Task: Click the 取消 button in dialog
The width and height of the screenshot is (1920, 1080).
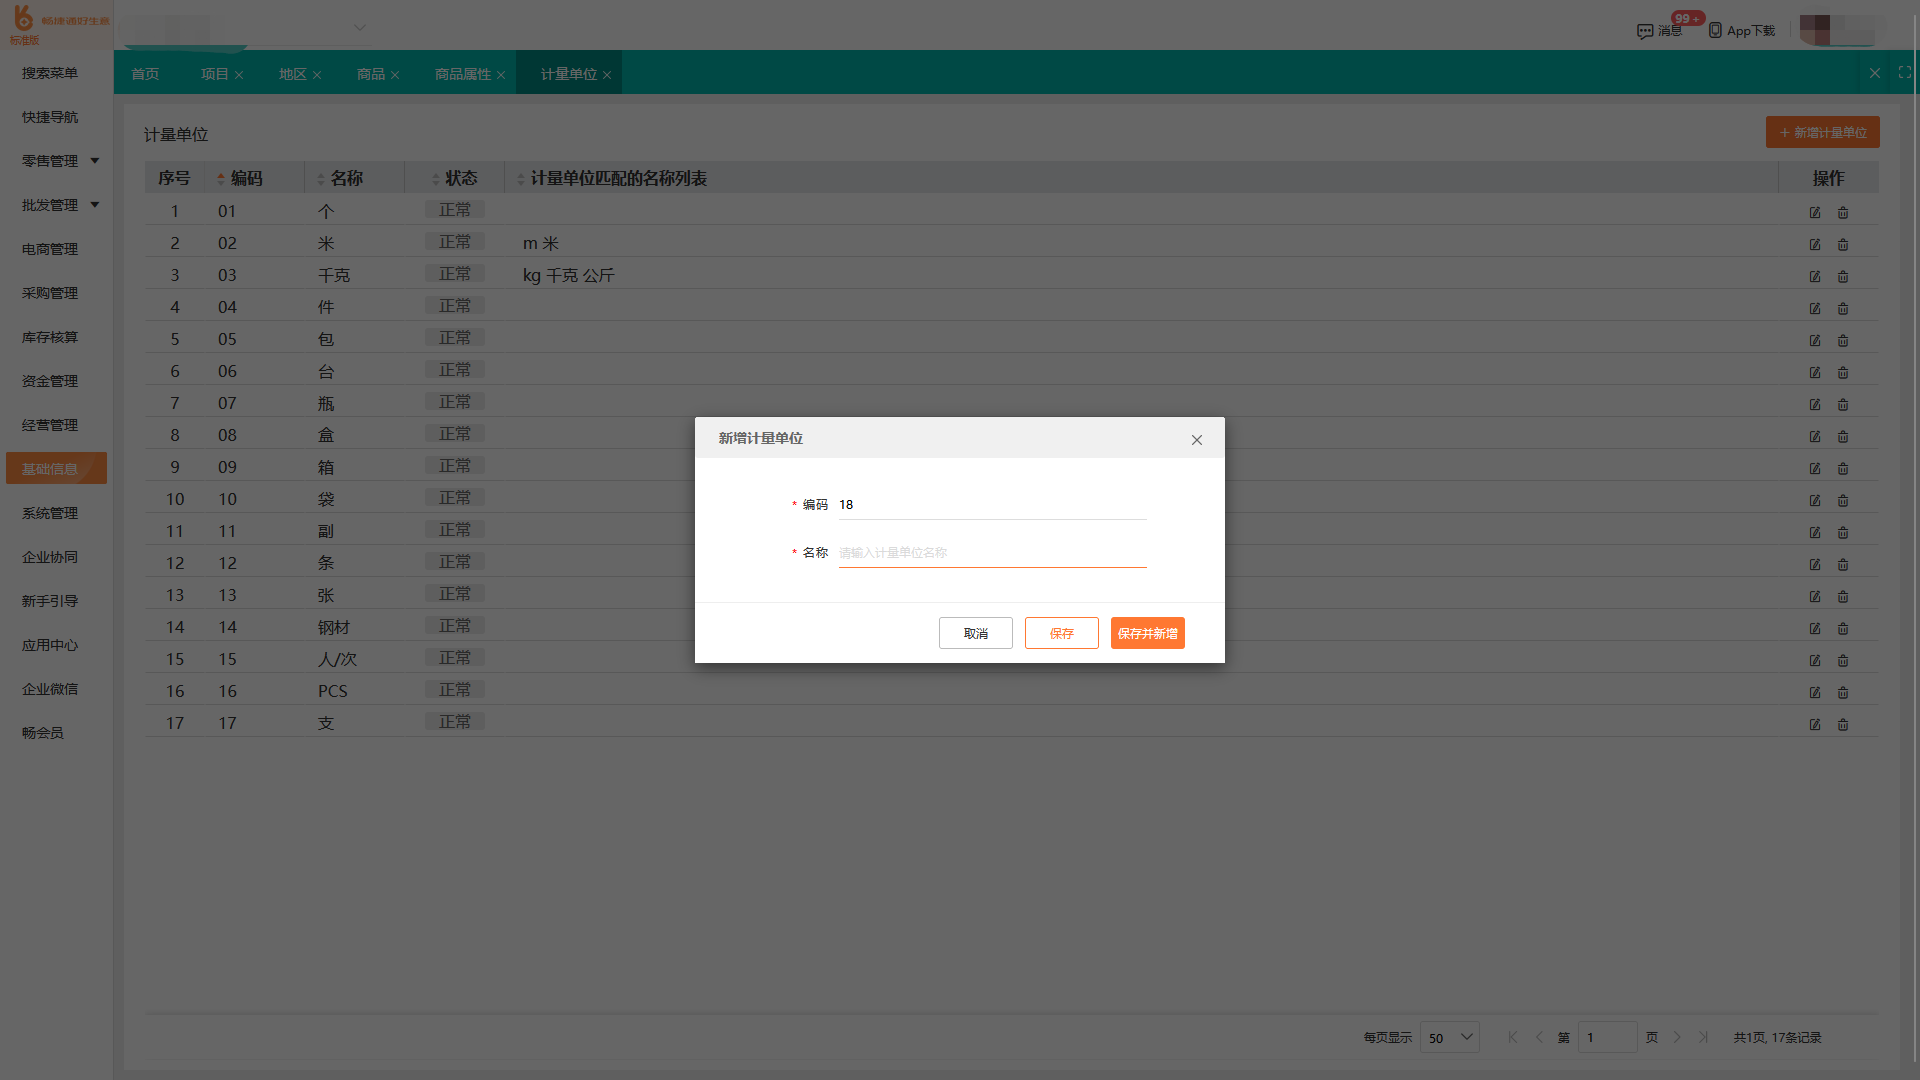Action: click(x=976, y=633)
